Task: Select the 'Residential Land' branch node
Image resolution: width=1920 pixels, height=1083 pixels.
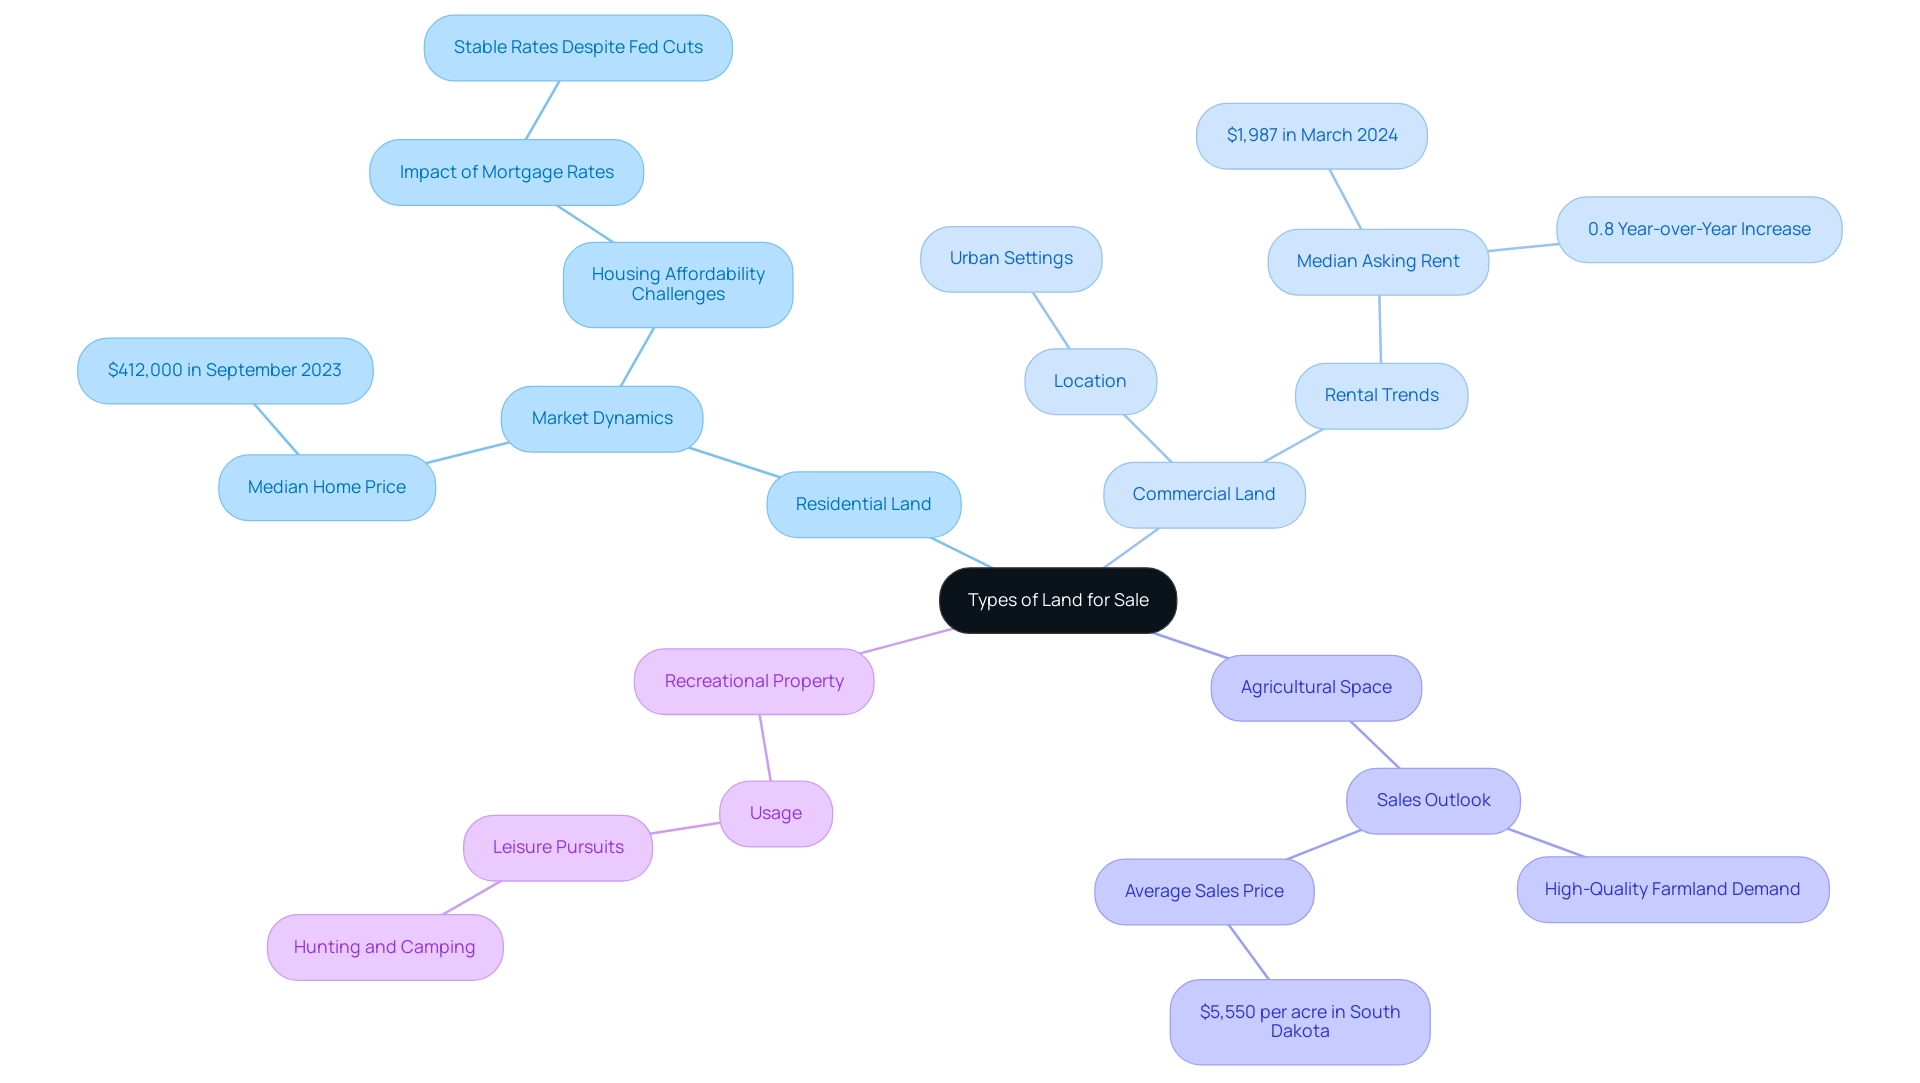Action: (x=860, y=503)
